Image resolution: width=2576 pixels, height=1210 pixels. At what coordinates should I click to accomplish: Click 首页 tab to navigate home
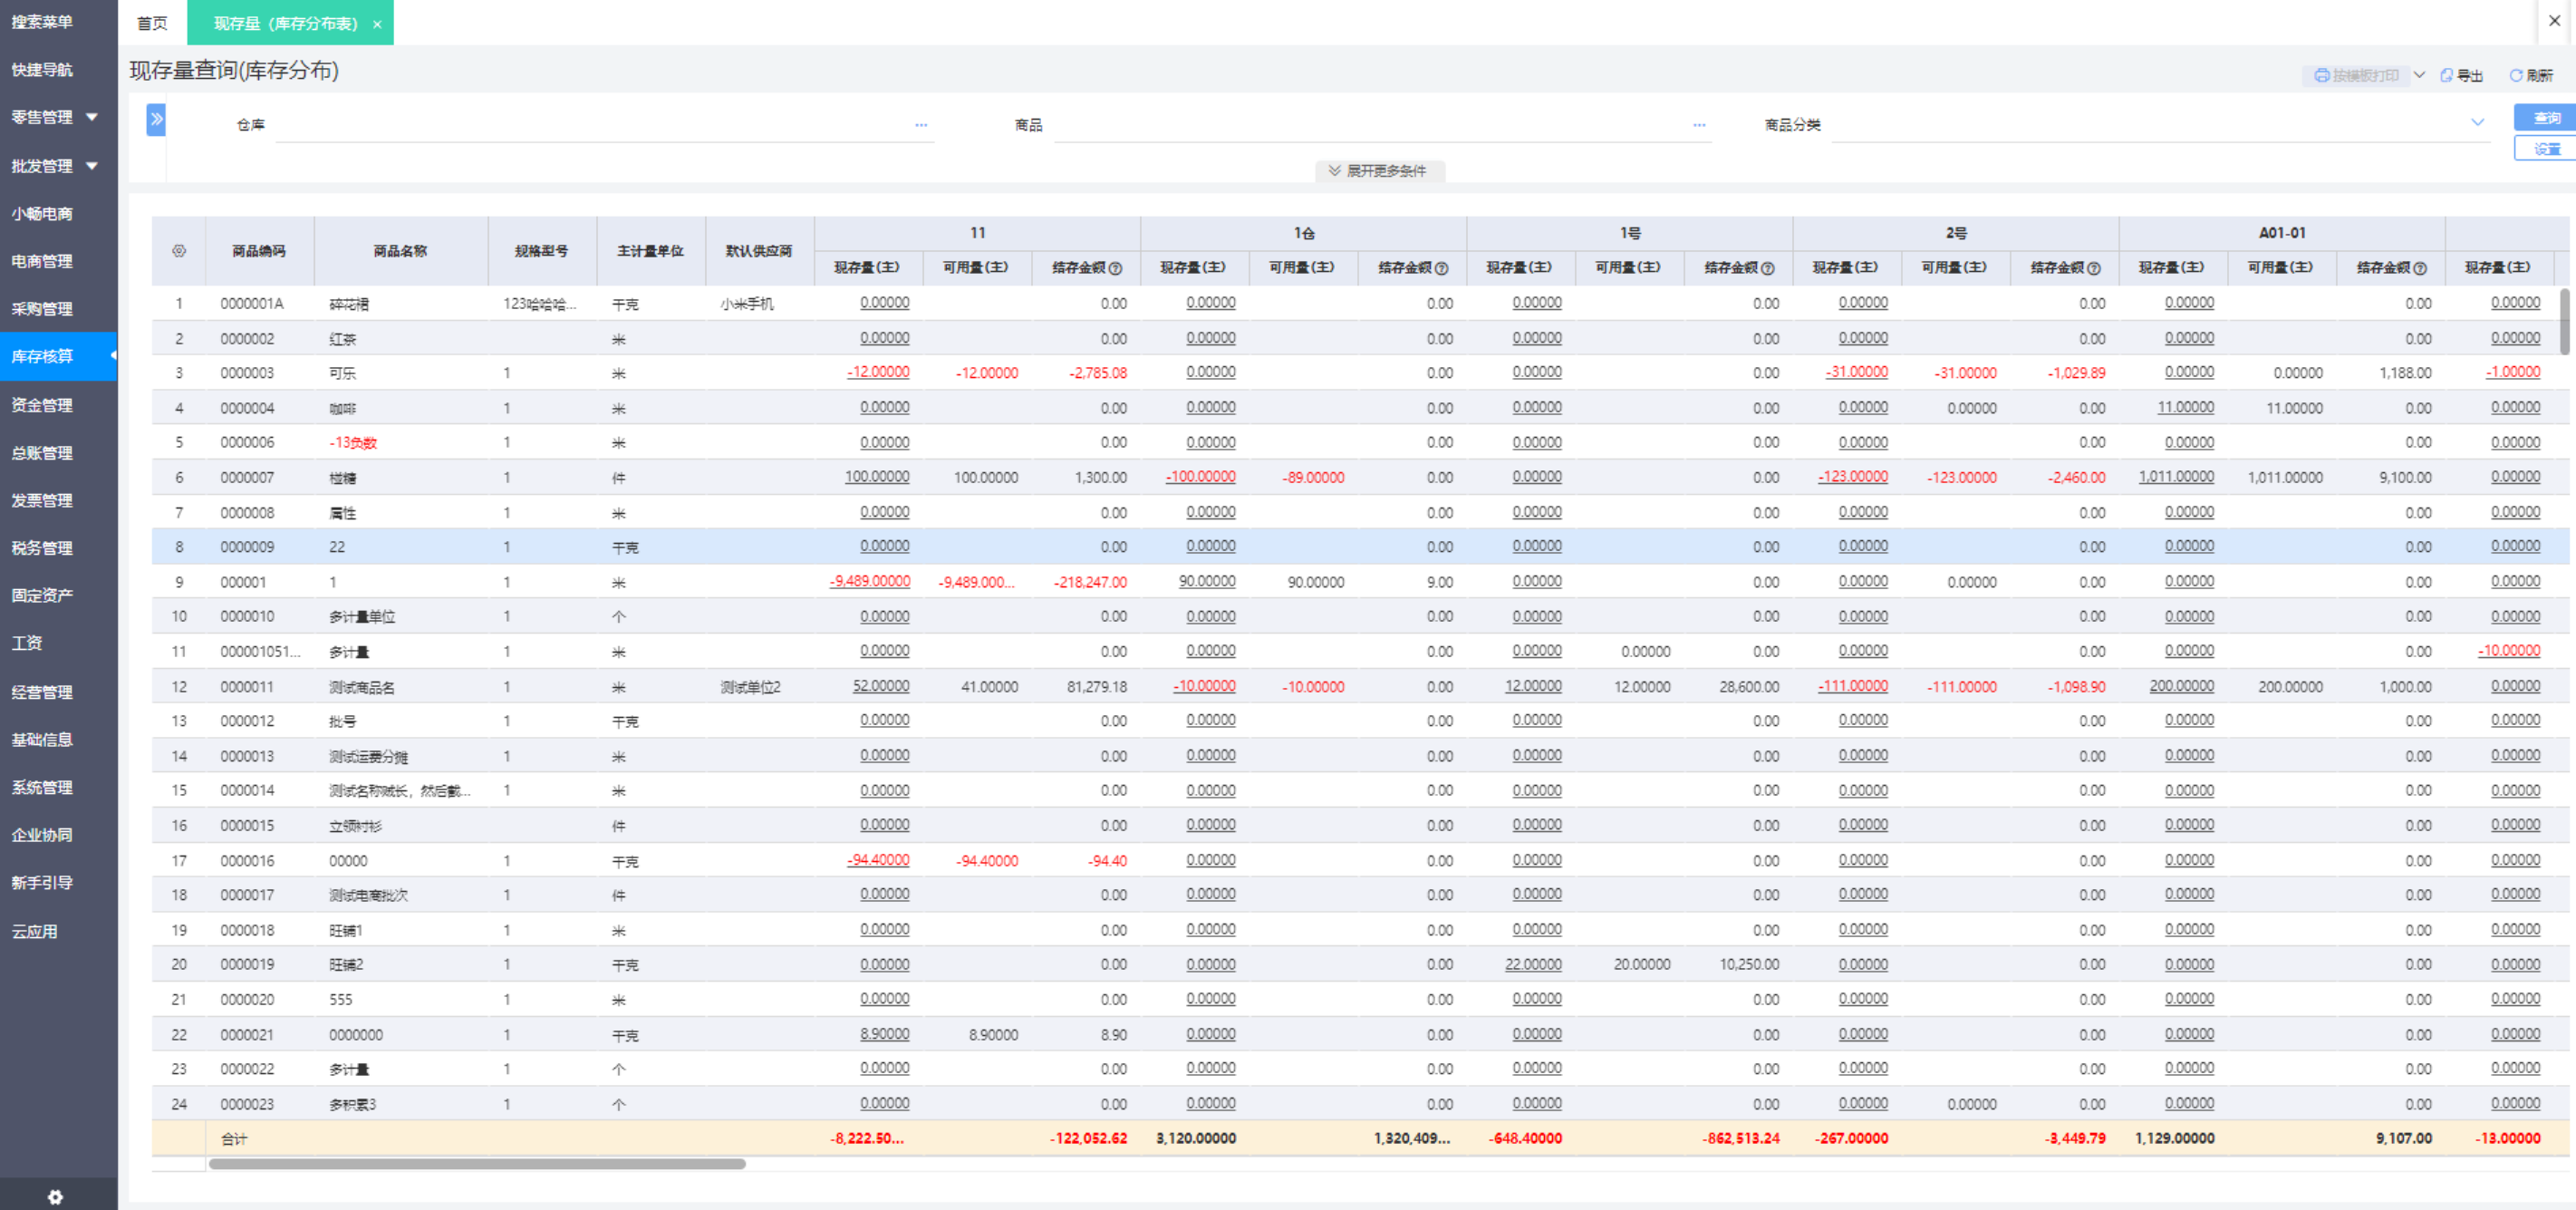coord(158,22)
